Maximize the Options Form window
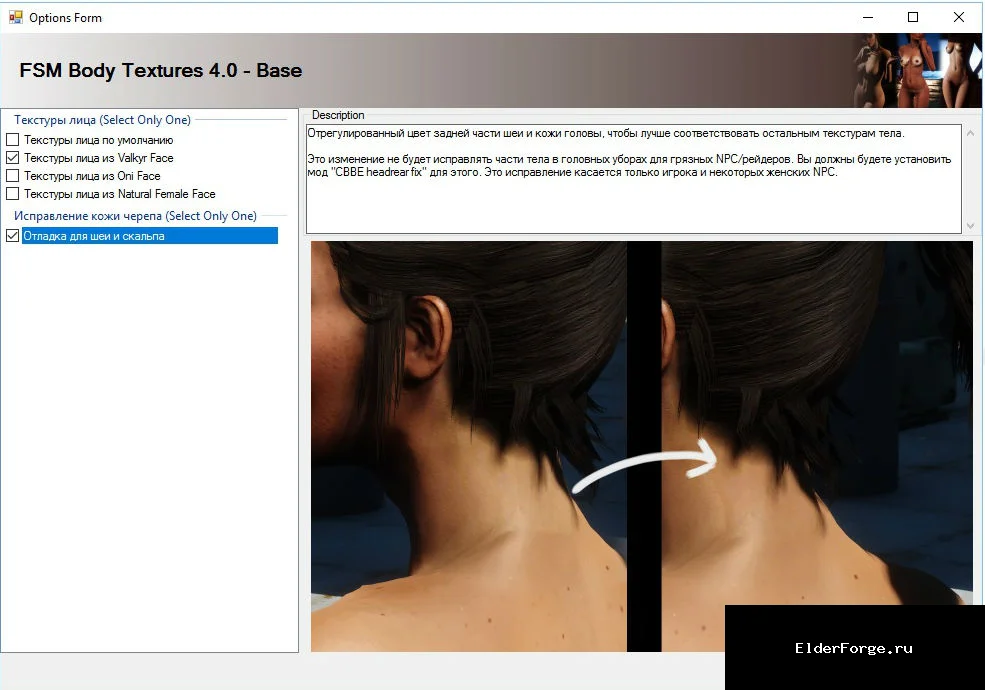The height and width of the screenshot is (690, 985). tap(912, 17)
